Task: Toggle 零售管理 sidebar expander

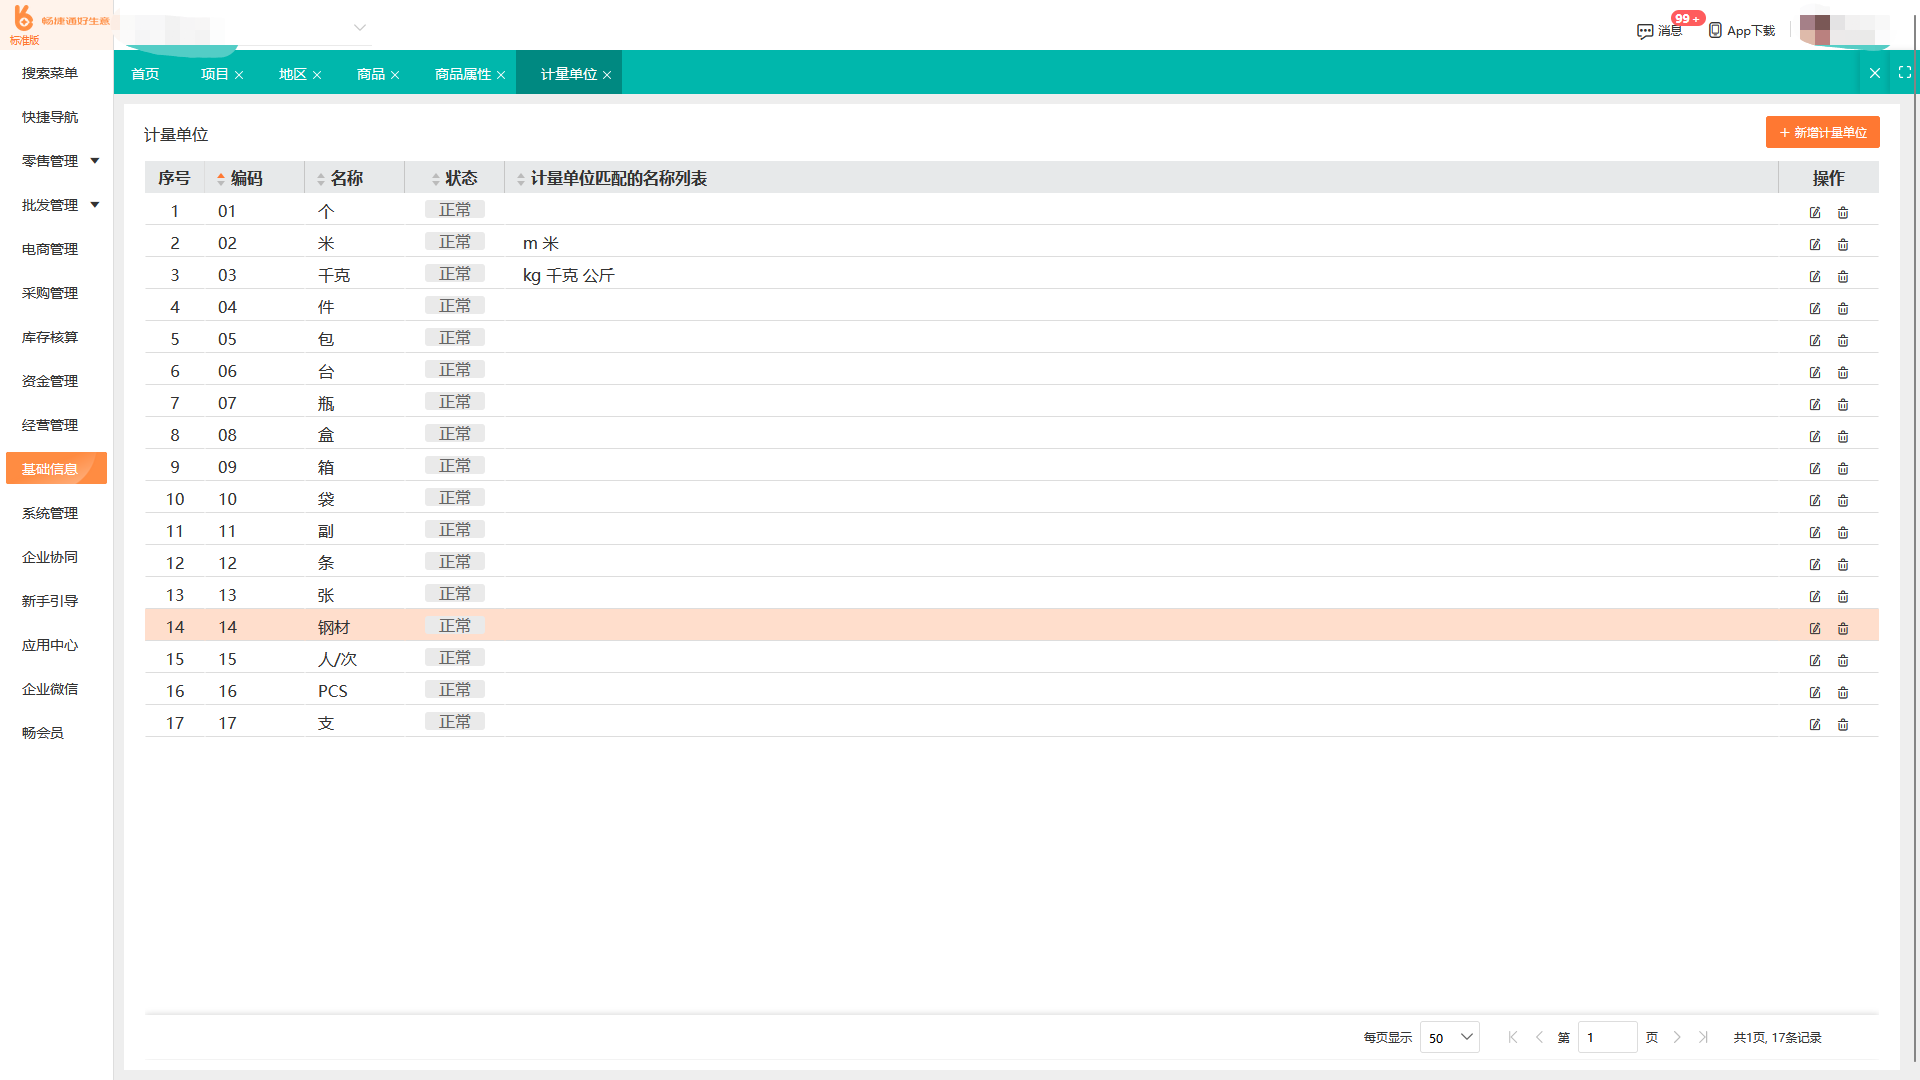Action: 99,161
